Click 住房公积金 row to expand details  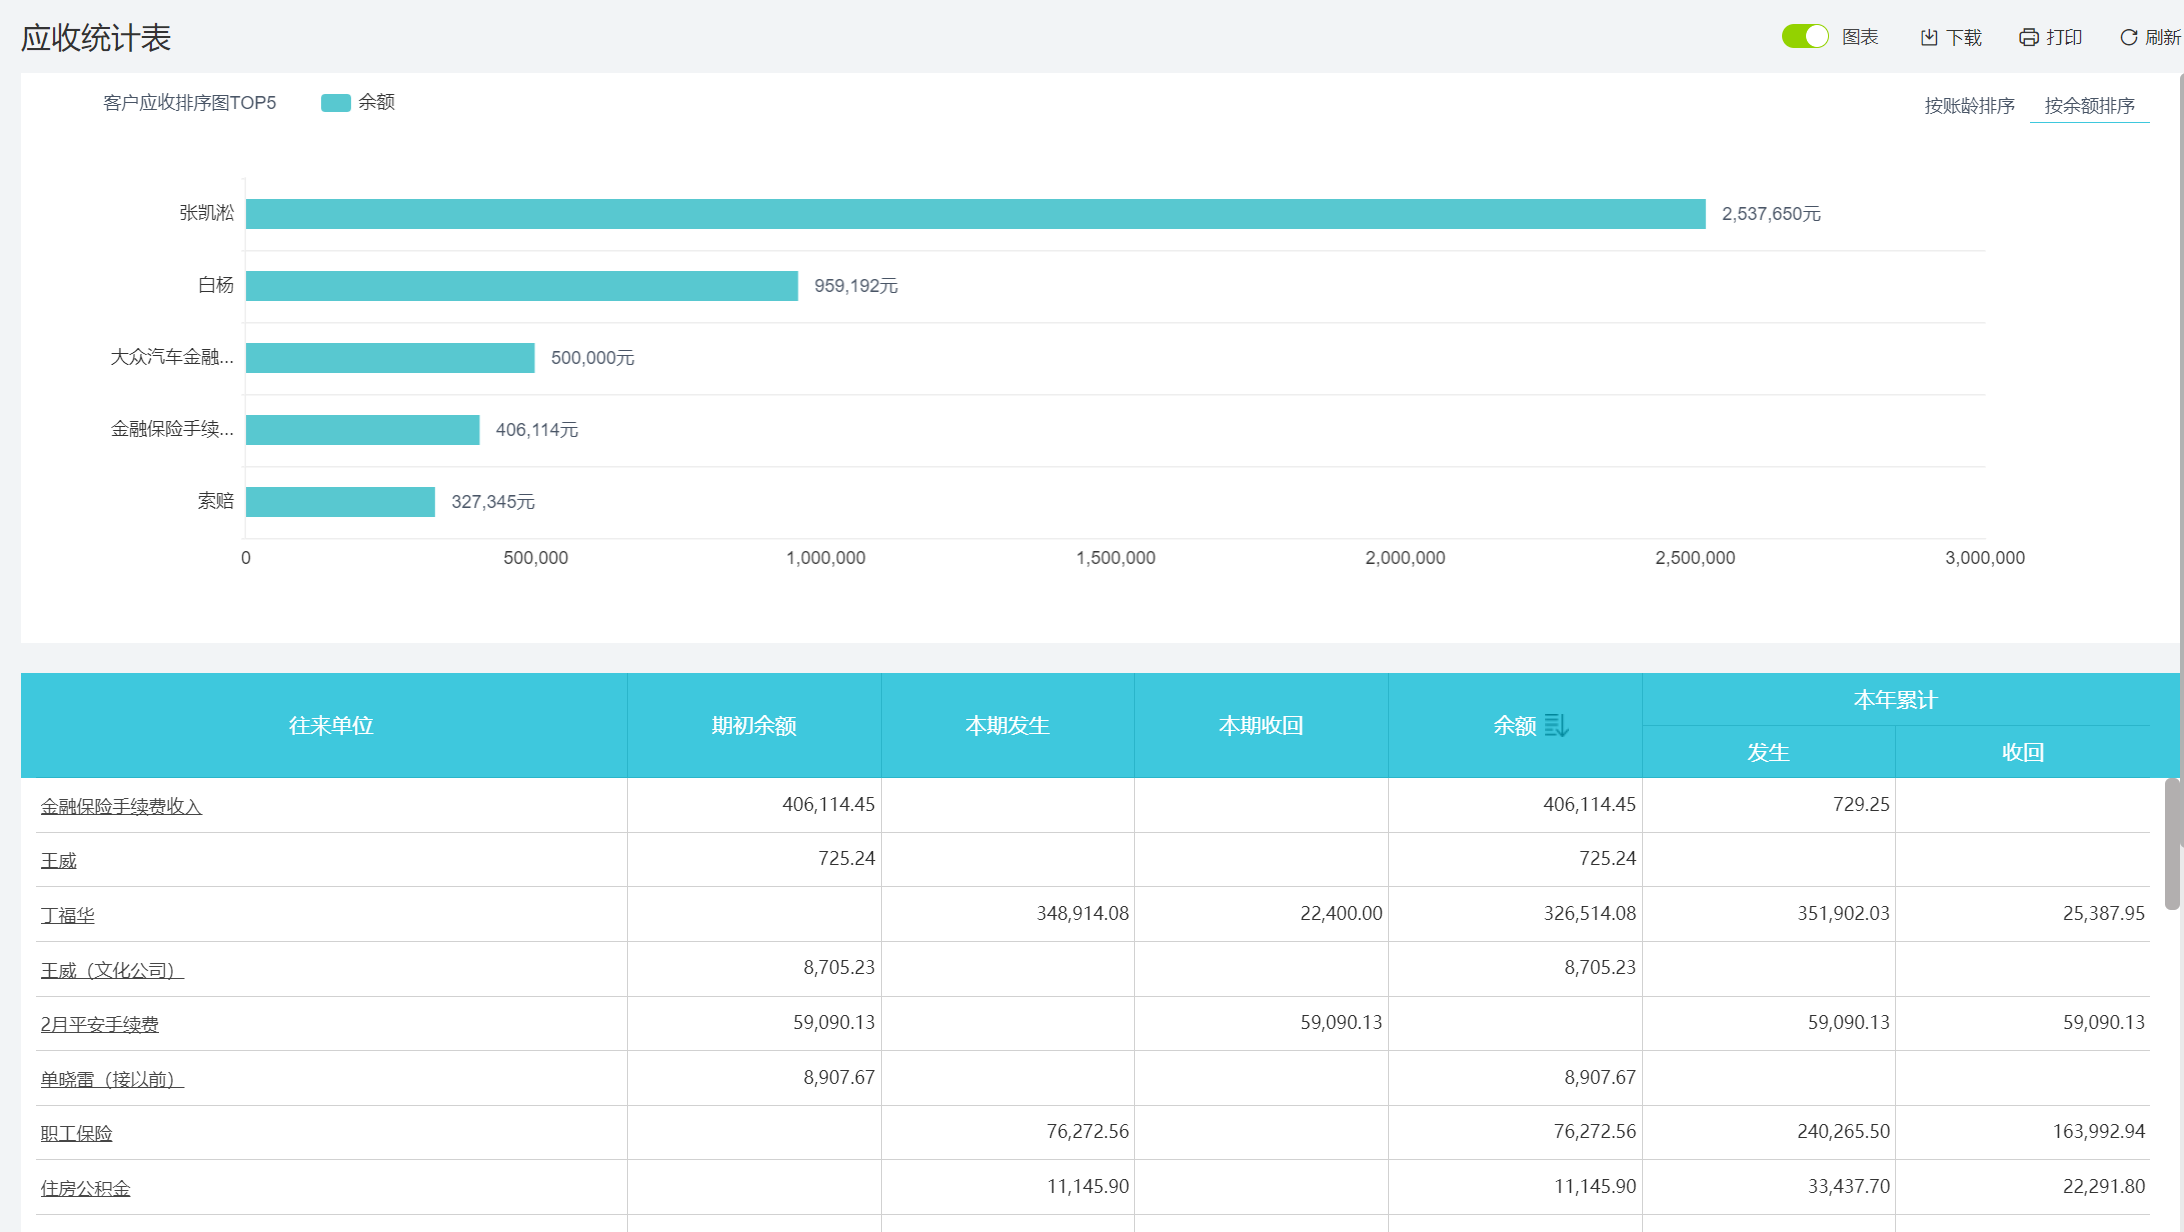pos(84,1188)
